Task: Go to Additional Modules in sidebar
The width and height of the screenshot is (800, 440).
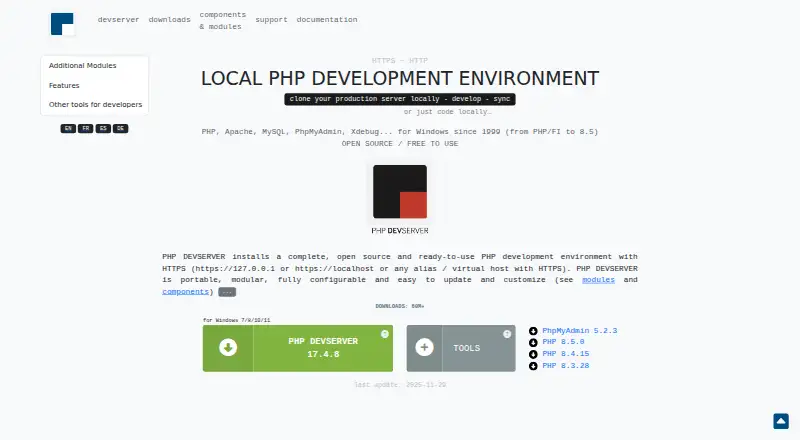Action: (83, 65)
